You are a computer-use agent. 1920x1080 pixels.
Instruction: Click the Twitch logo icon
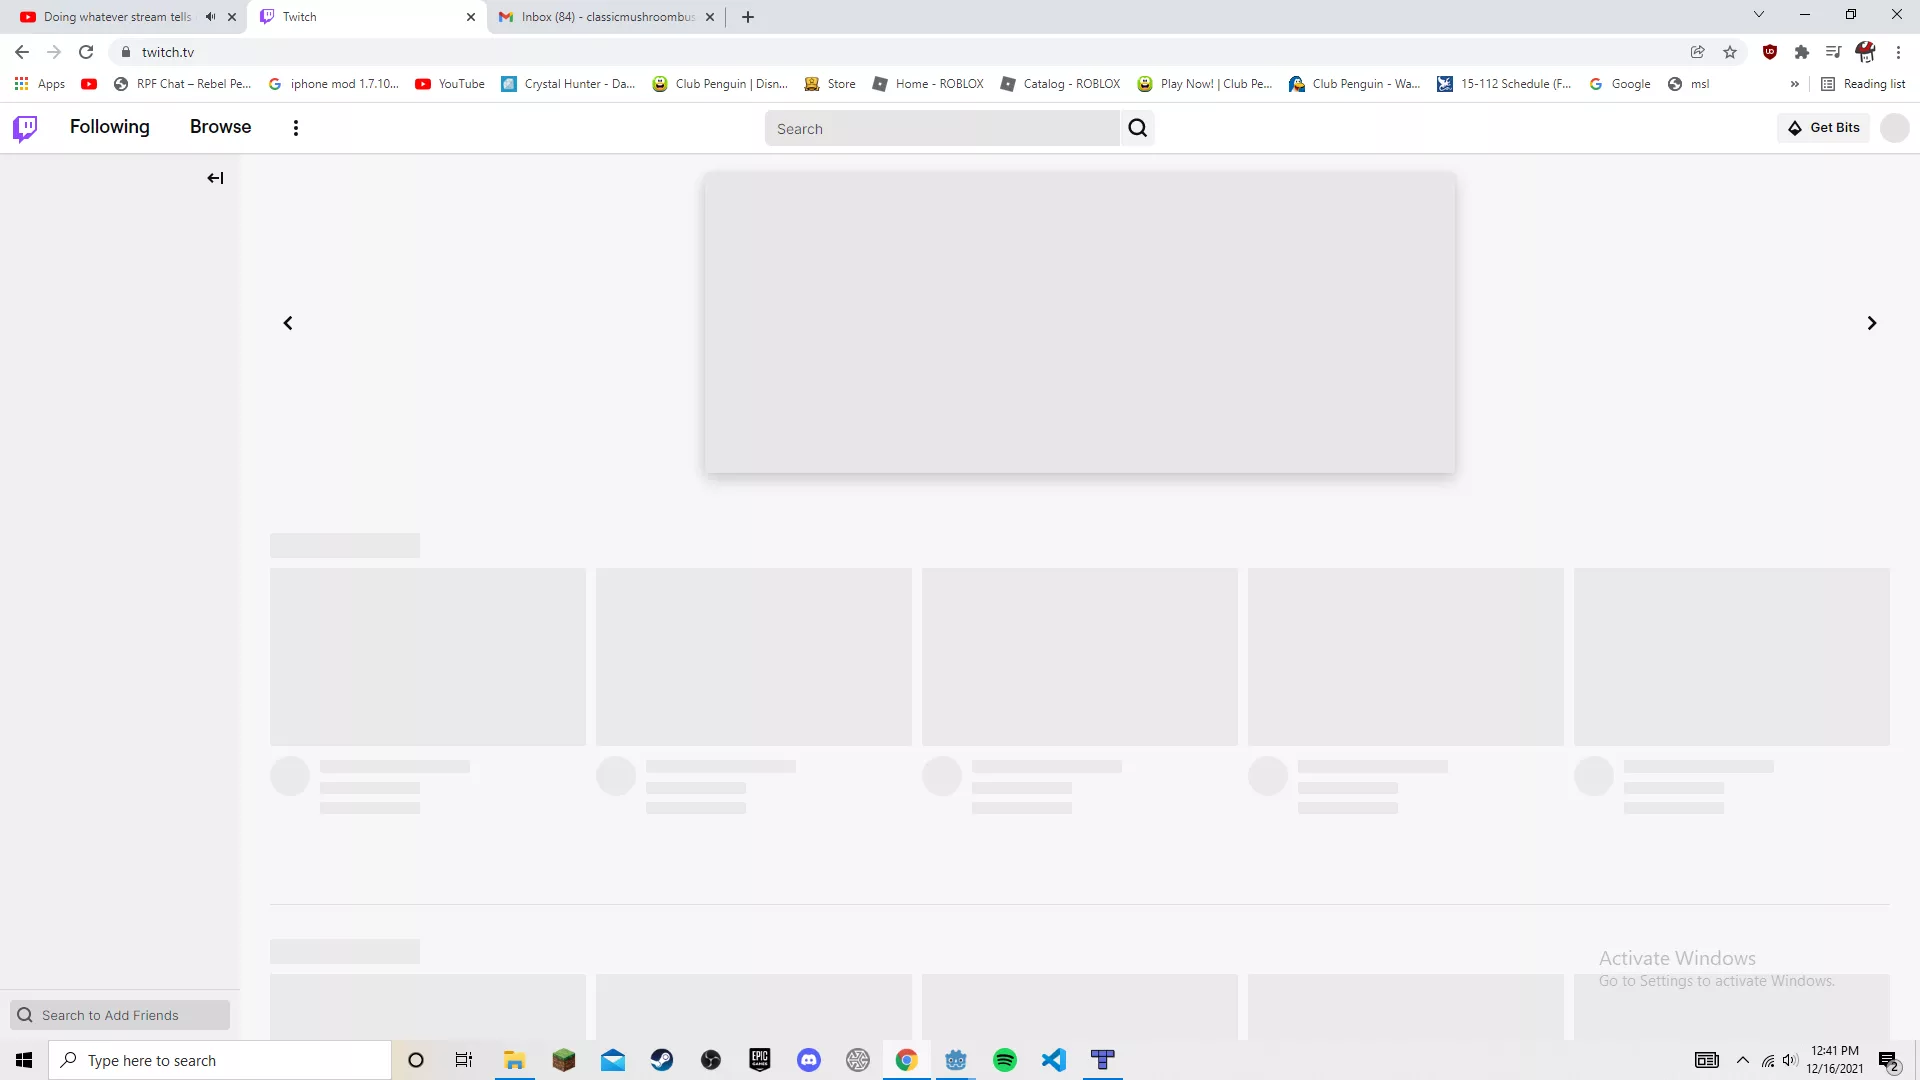pos(25,128)
